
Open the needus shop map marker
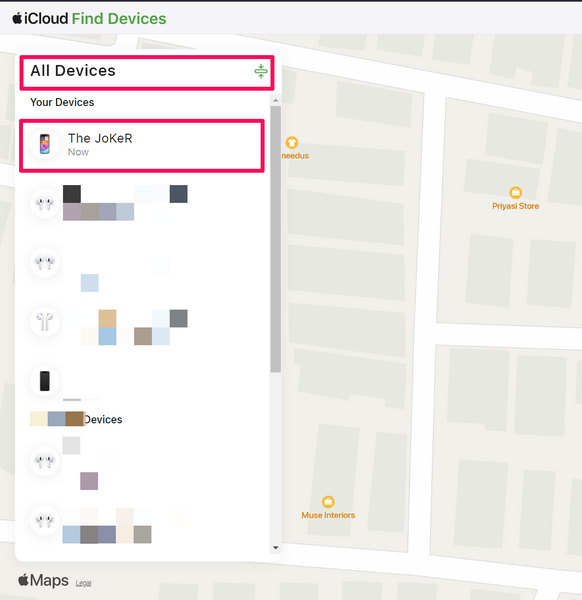[x=292, y=143]
